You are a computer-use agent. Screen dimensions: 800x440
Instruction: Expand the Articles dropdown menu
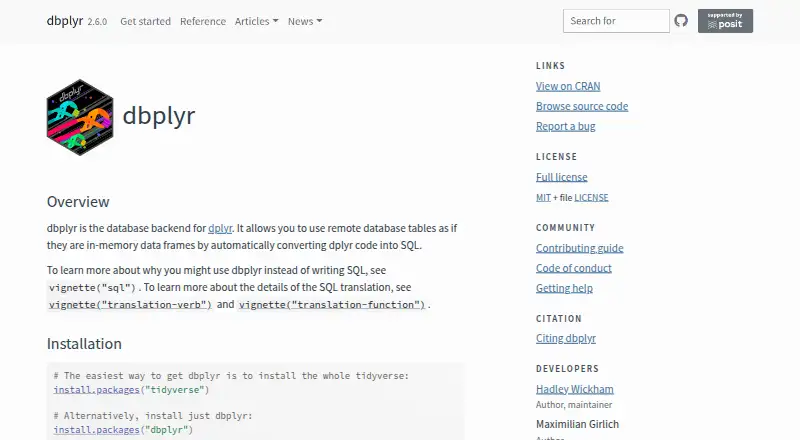click(x=256, y=21)
